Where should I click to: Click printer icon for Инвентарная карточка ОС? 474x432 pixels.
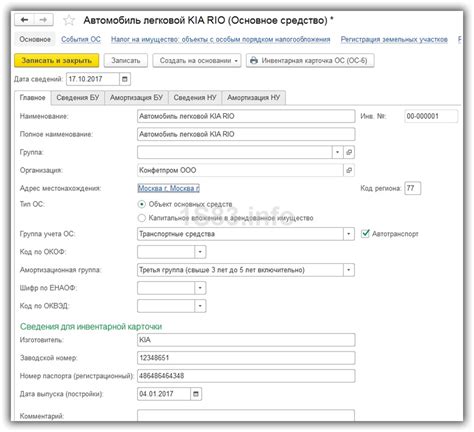point(254,61)
